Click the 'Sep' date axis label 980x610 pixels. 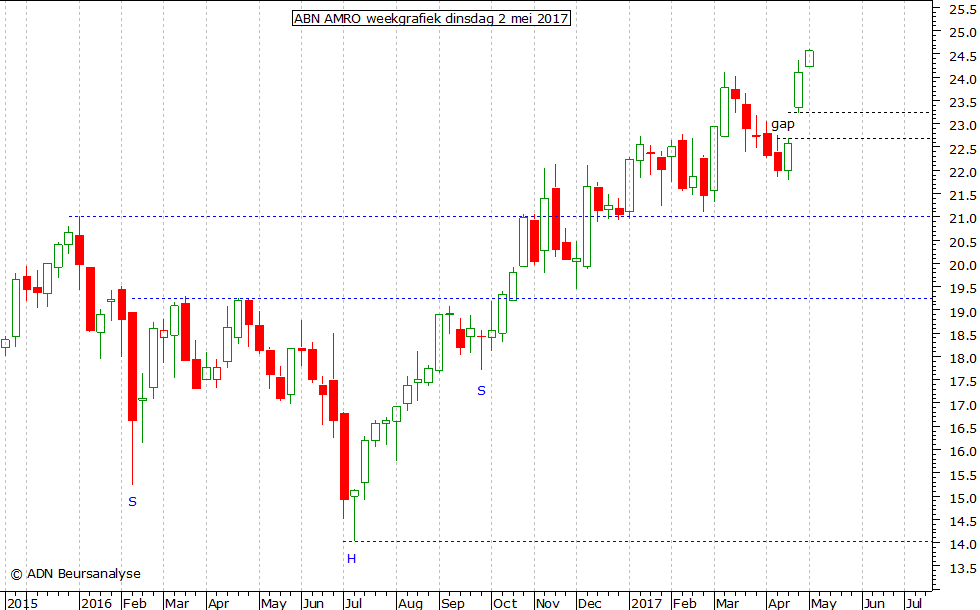coord(452,603)
